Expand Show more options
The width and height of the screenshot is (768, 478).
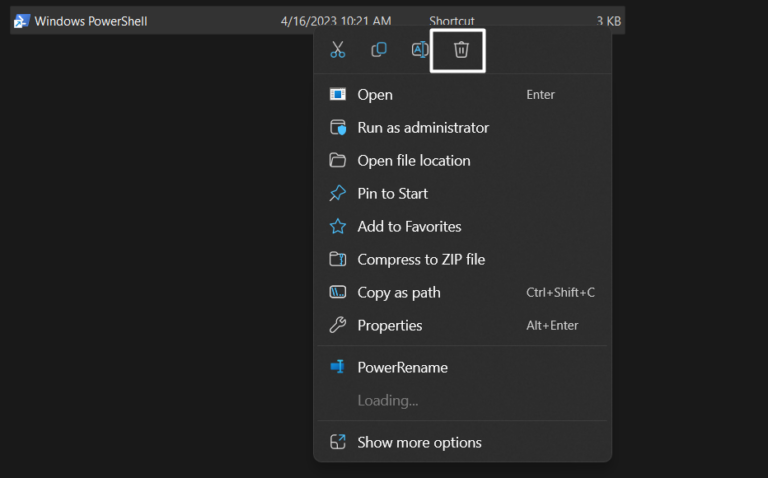(x=462, y=442)
